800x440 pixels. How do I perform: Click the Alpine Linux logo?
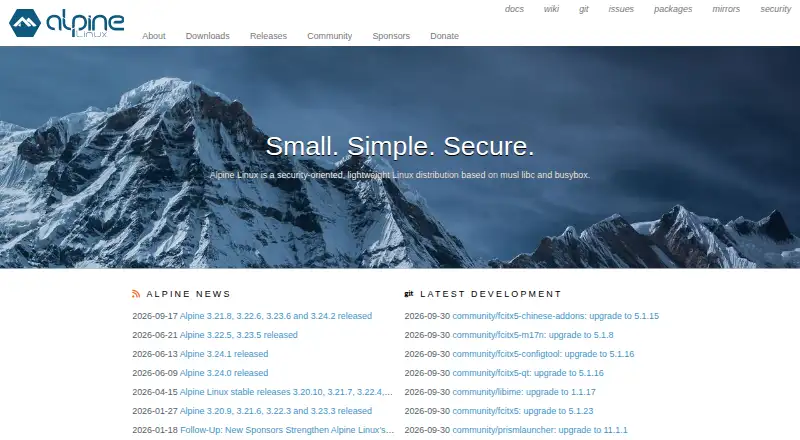pyautogui.click(x=67, y=23)
